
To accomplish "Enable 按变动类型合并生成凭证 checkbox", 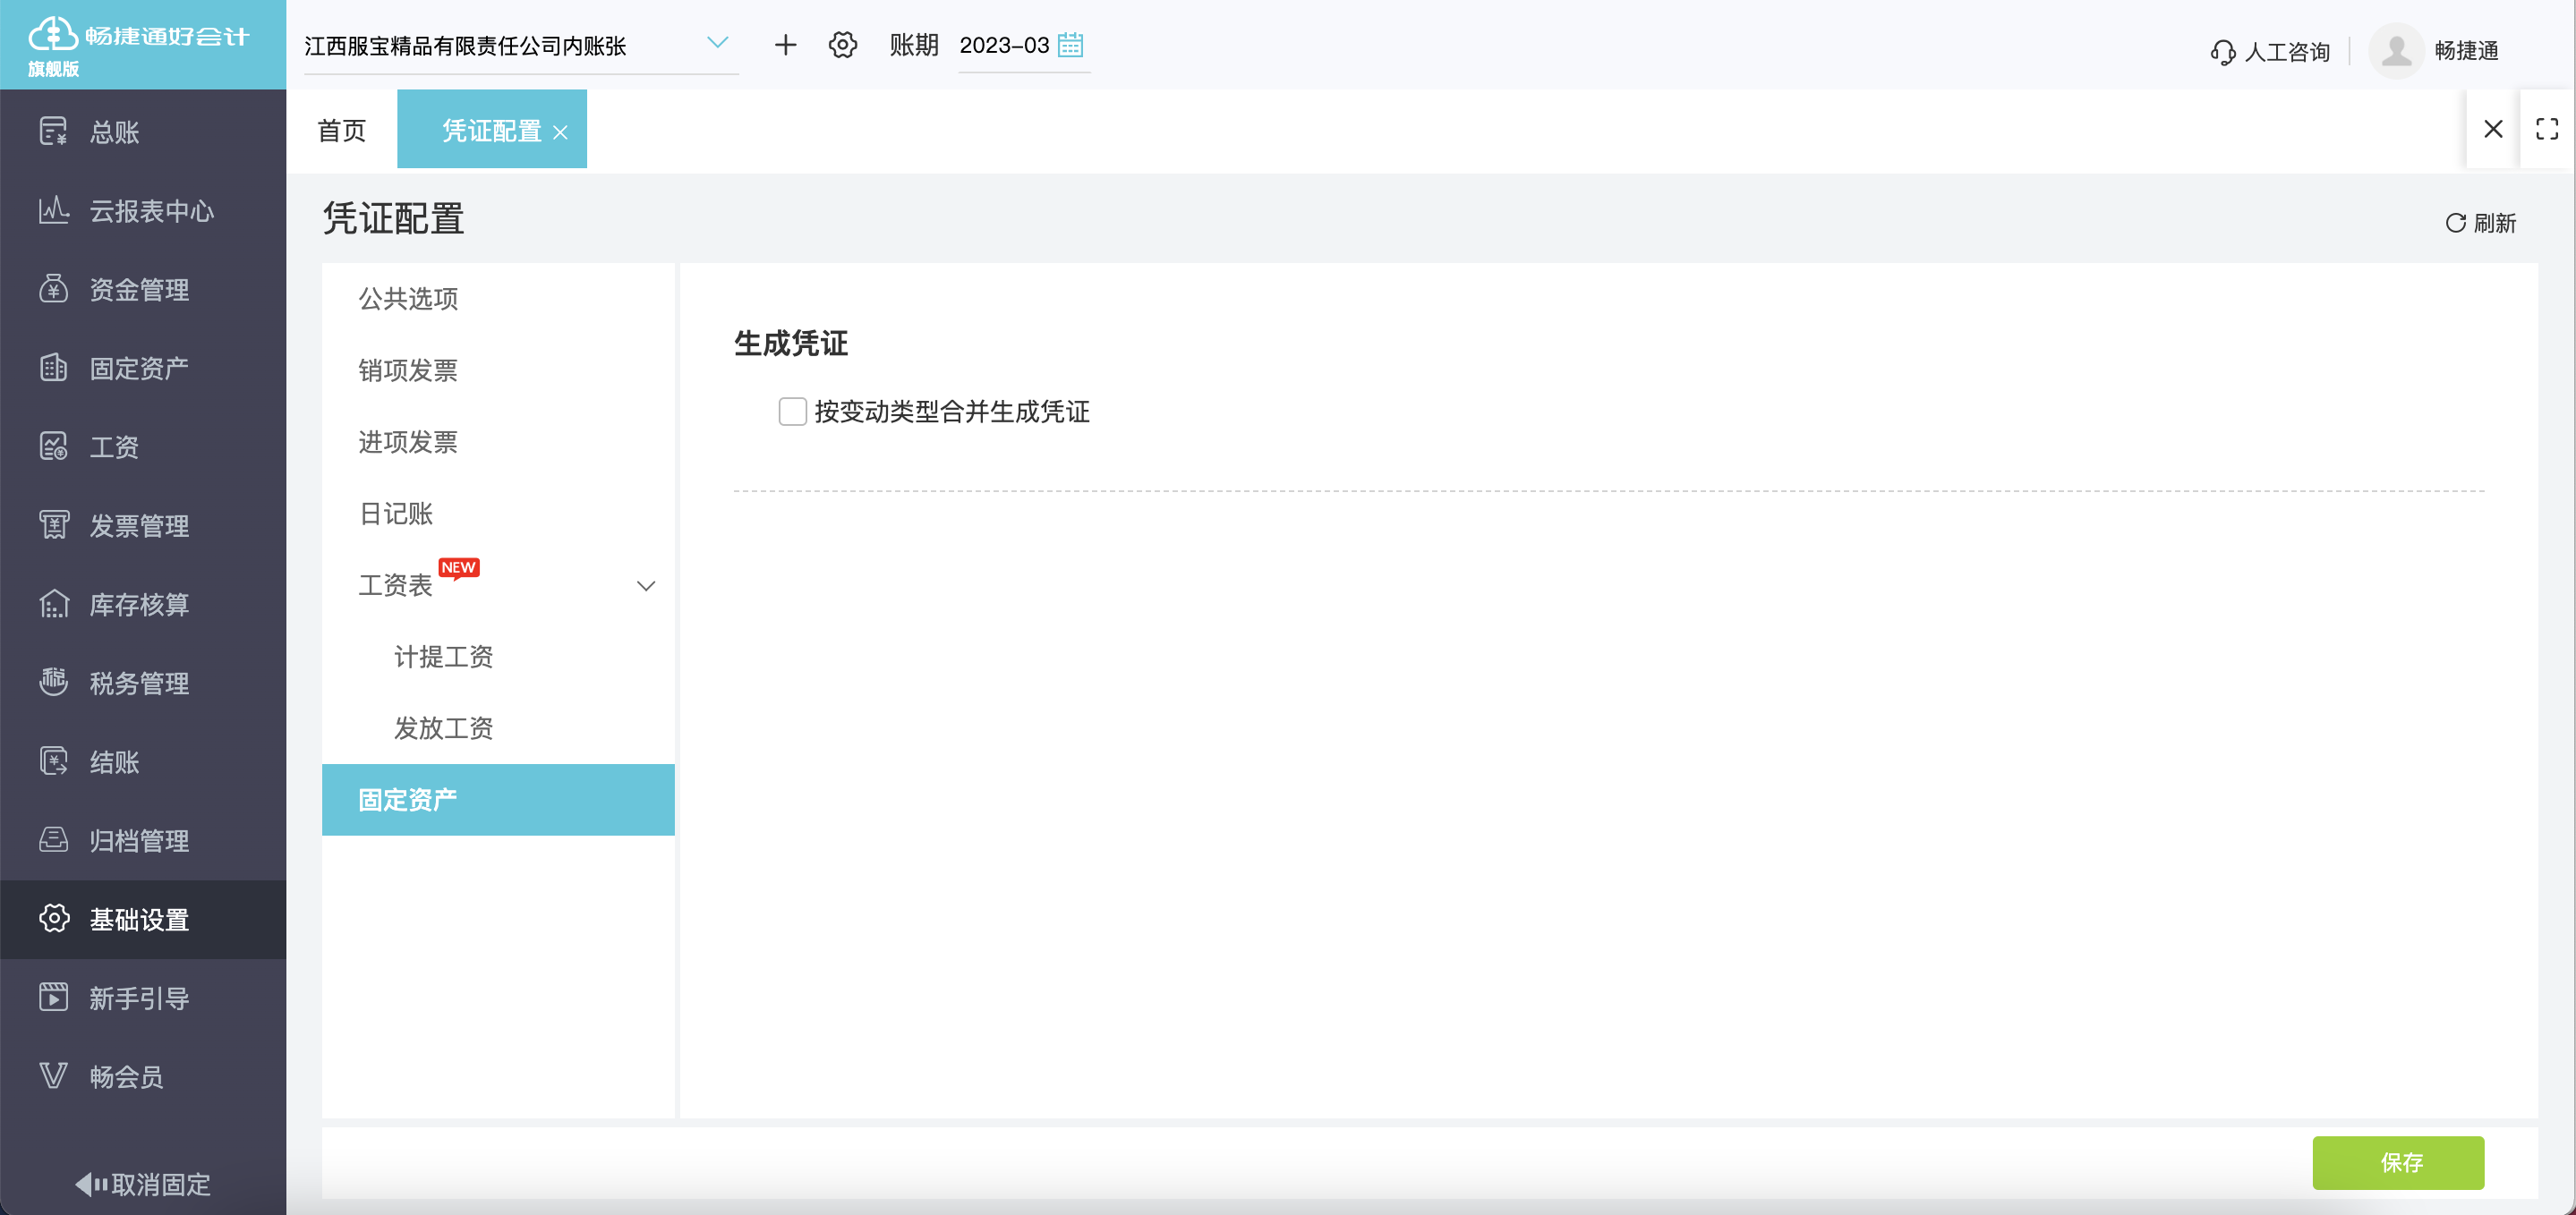I will click(790, 412).
